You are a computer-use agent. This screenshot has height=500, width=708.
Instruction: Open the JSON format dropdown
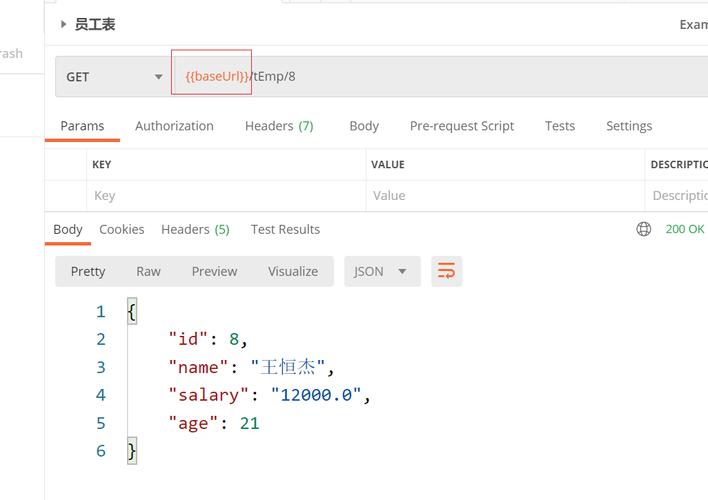pos(381,271)
